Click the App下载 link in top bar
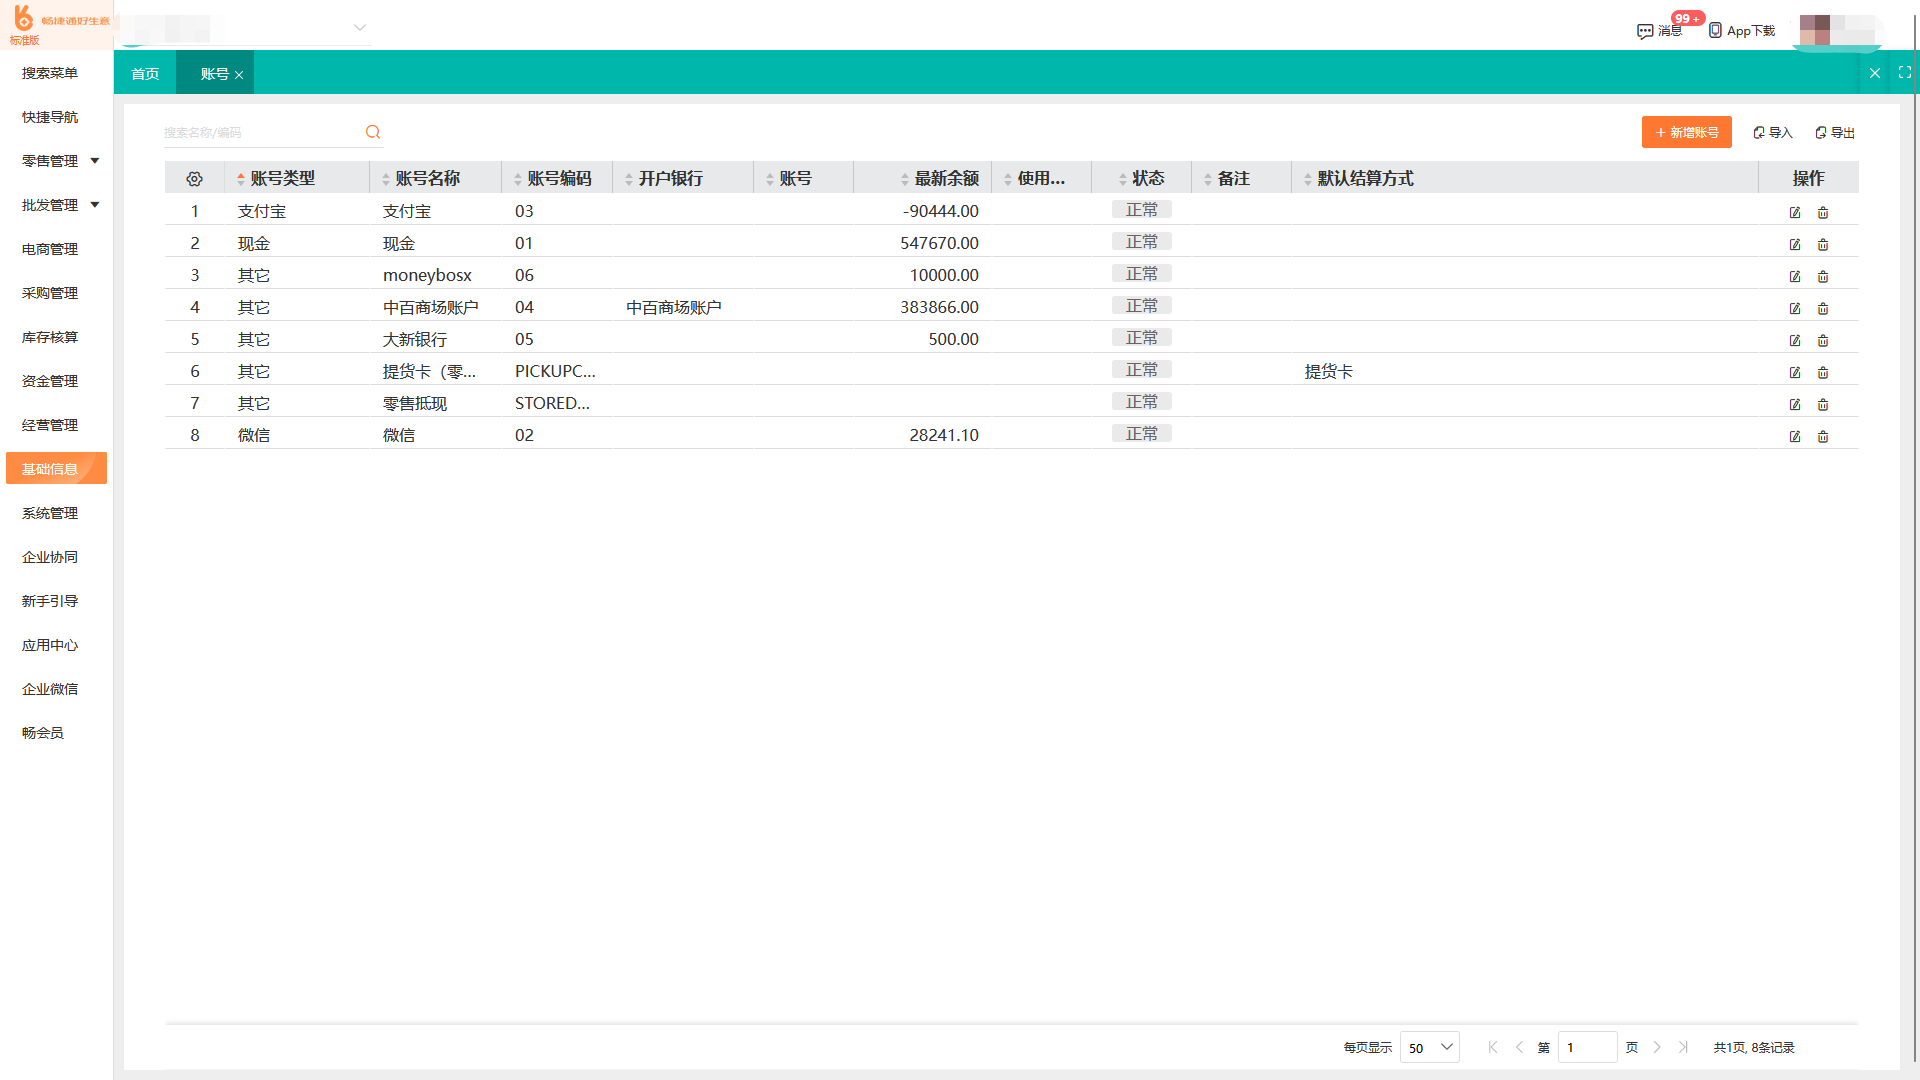The image size is (1920, 1080). tap(1741, 29)
